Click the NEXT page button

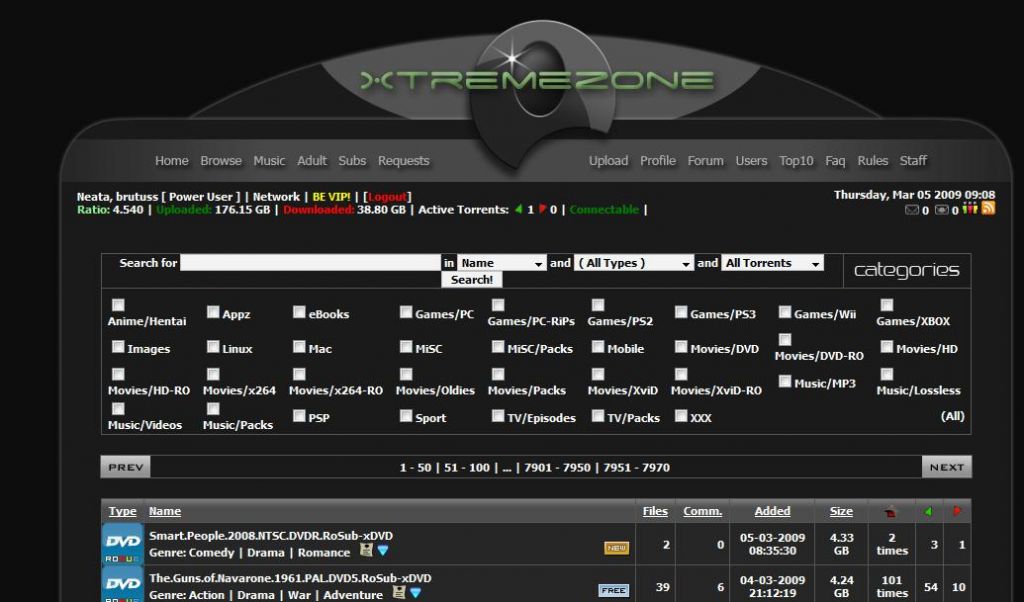coord(946,467)
